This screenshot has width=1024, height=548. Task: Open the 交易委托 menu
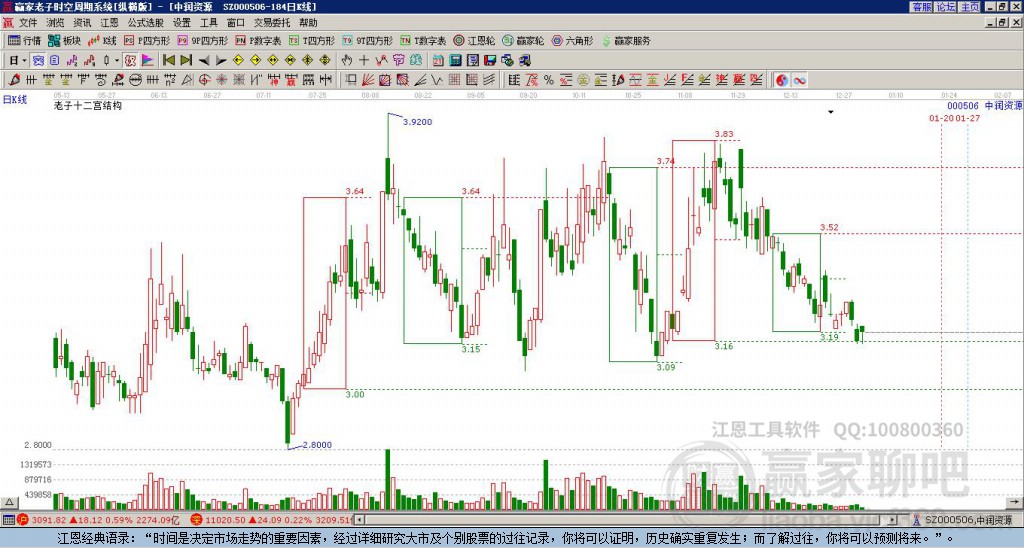pos(272,22)
